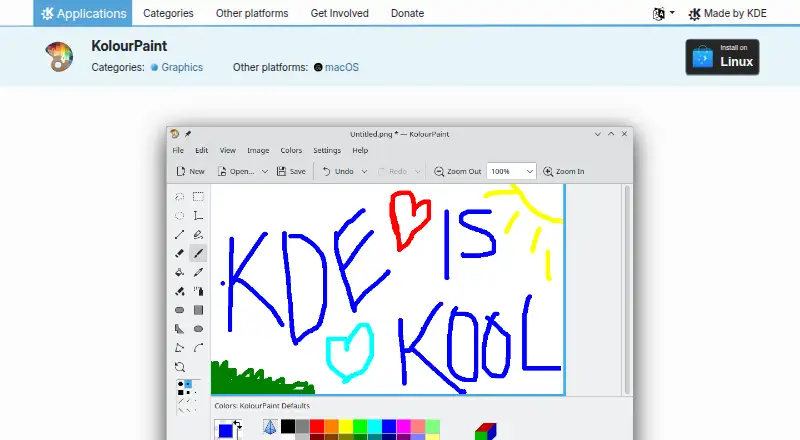The image size is (800, 440).
Task: Expand the Open recent dropdown arrow
Action: click(265, 172)
